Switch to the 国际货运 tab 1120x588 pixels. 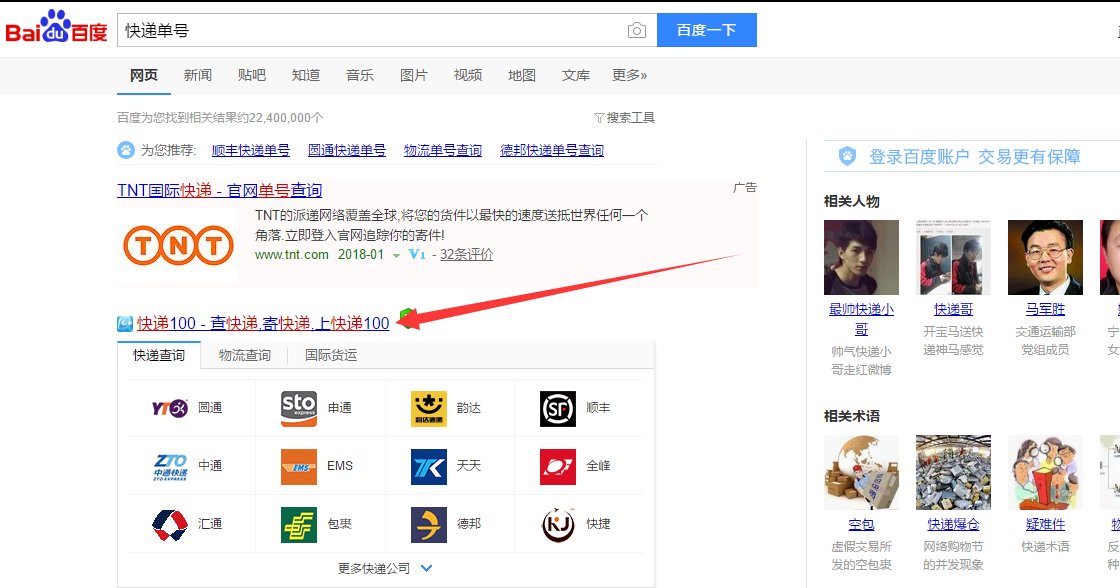click(331, 355)
